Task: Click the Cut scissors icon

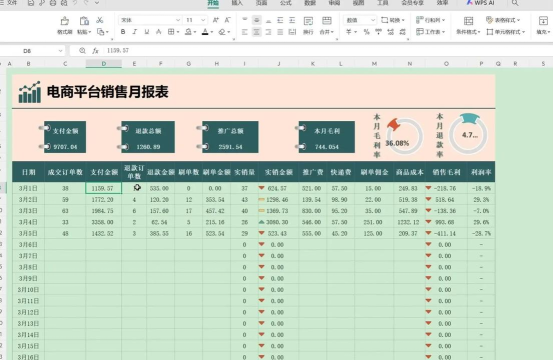Action: pyautogui.click(x=100, y=20)
